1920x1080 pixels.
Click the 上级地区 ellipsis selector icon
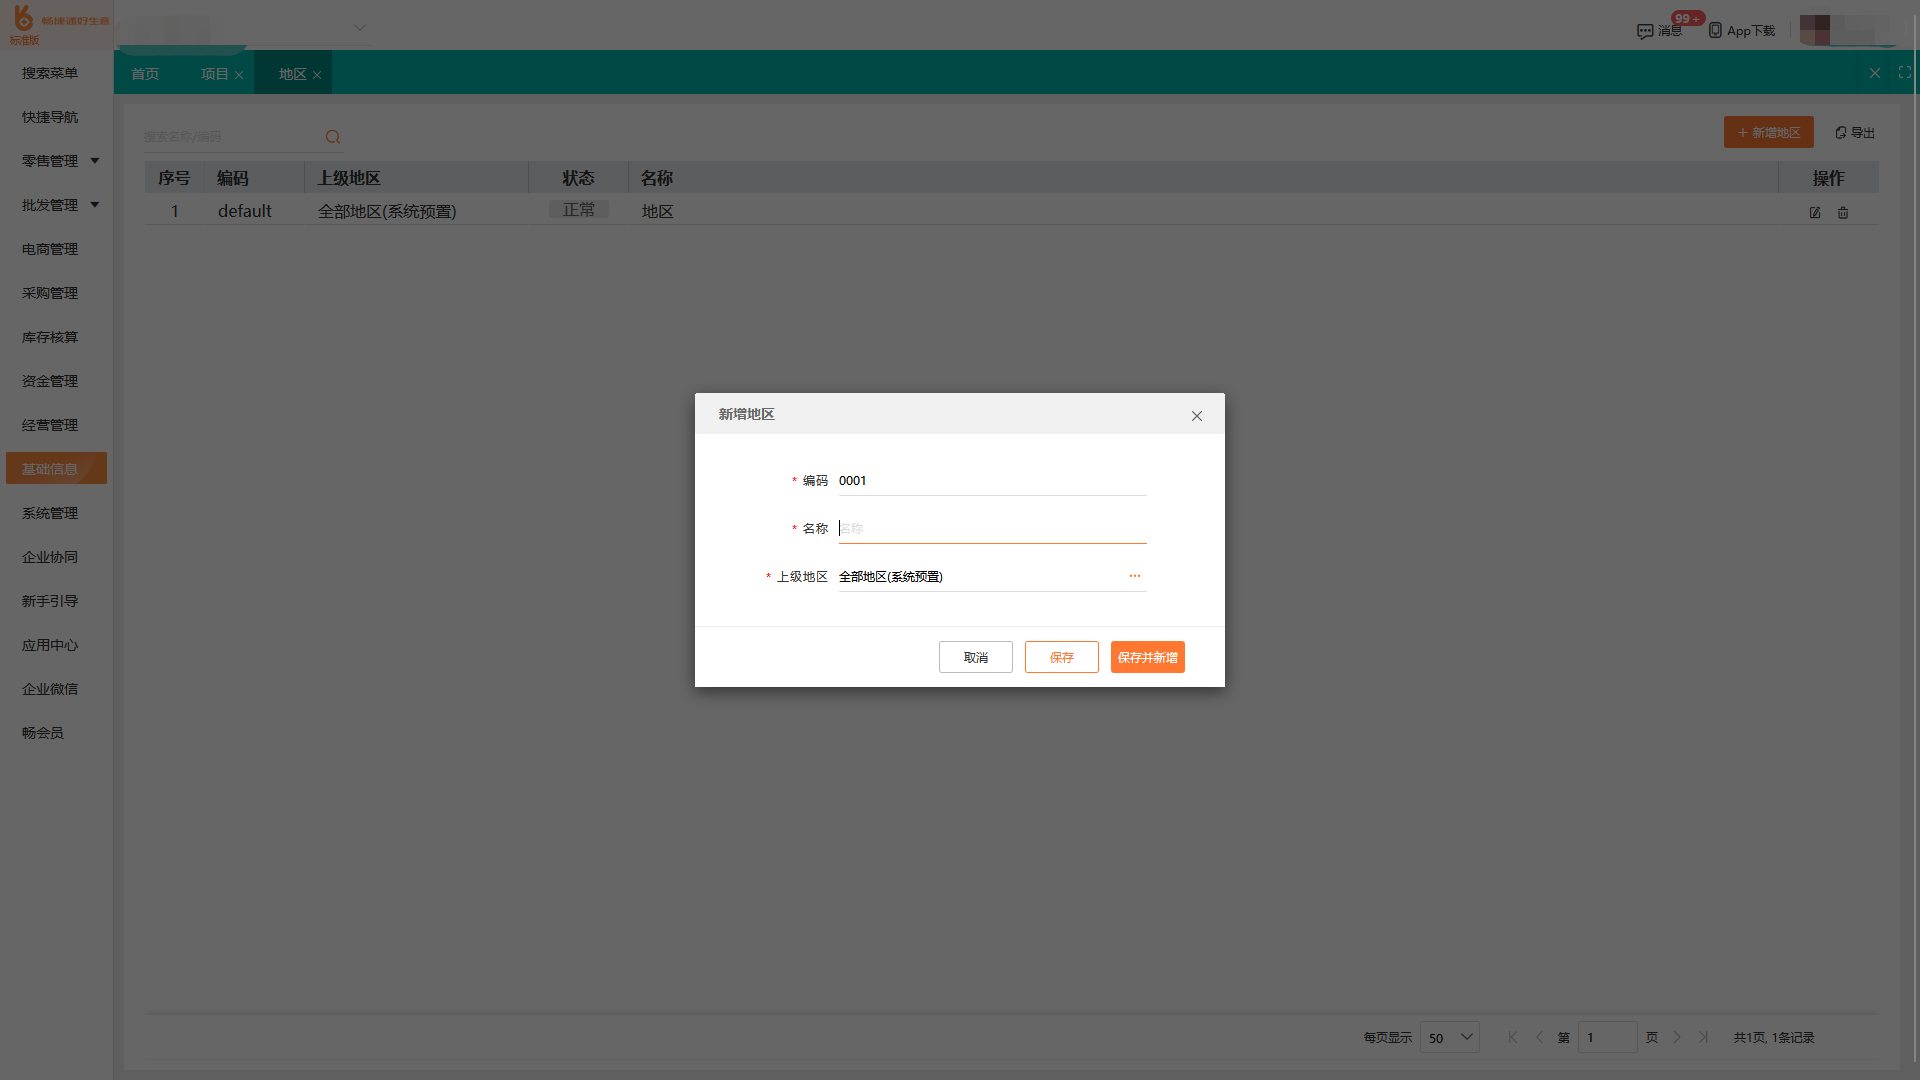pos(1134,576)
